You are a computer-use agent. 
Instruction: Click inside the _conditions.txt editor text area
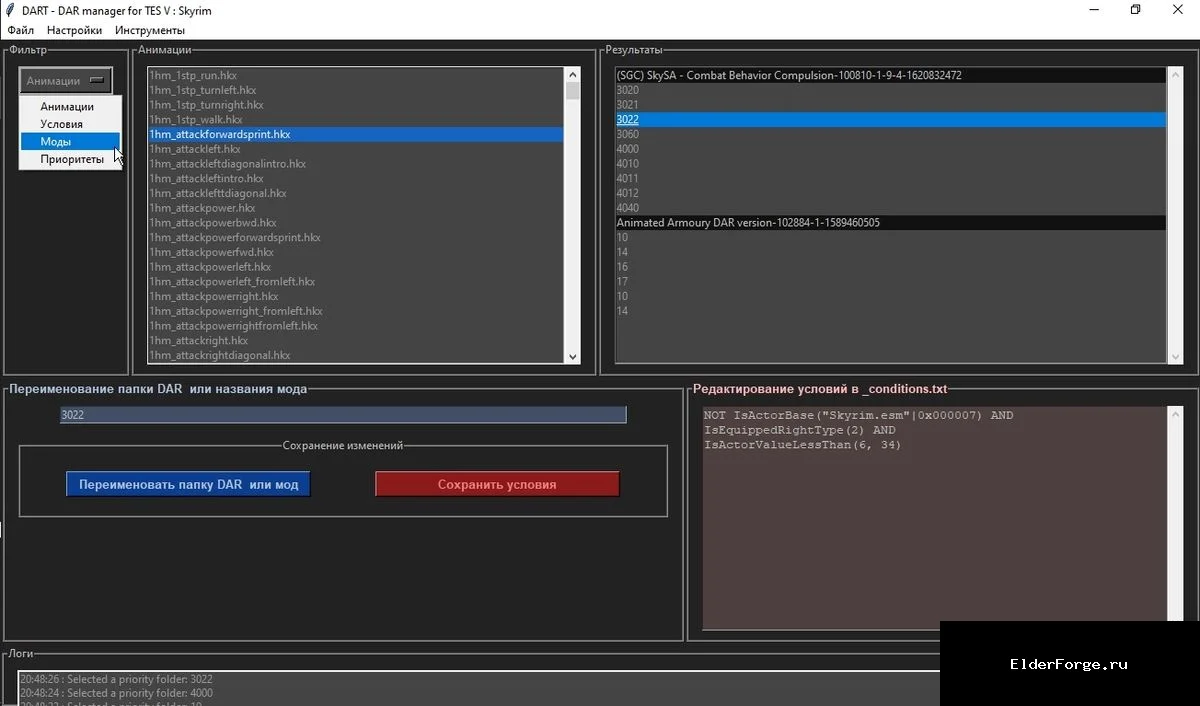(x=934, y=530)
